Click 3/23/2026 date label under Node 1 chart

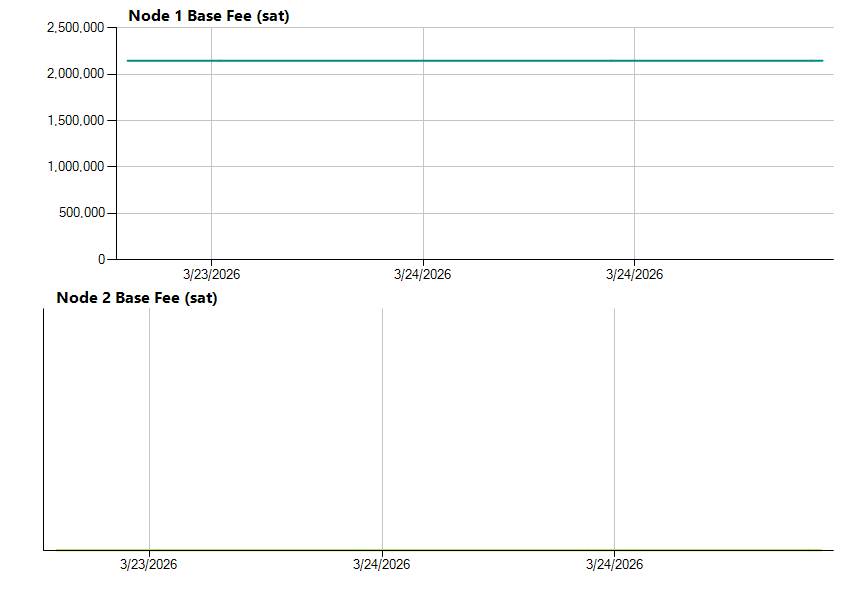pos(211,275)
